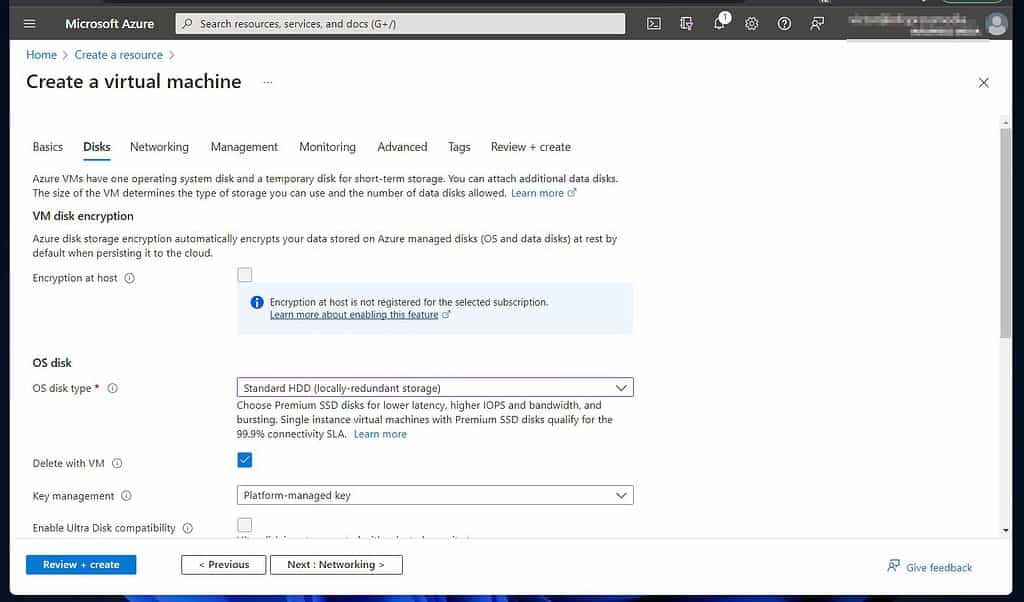
Task: Open Learn more about enabling this feature link
Action: (360, 315)
